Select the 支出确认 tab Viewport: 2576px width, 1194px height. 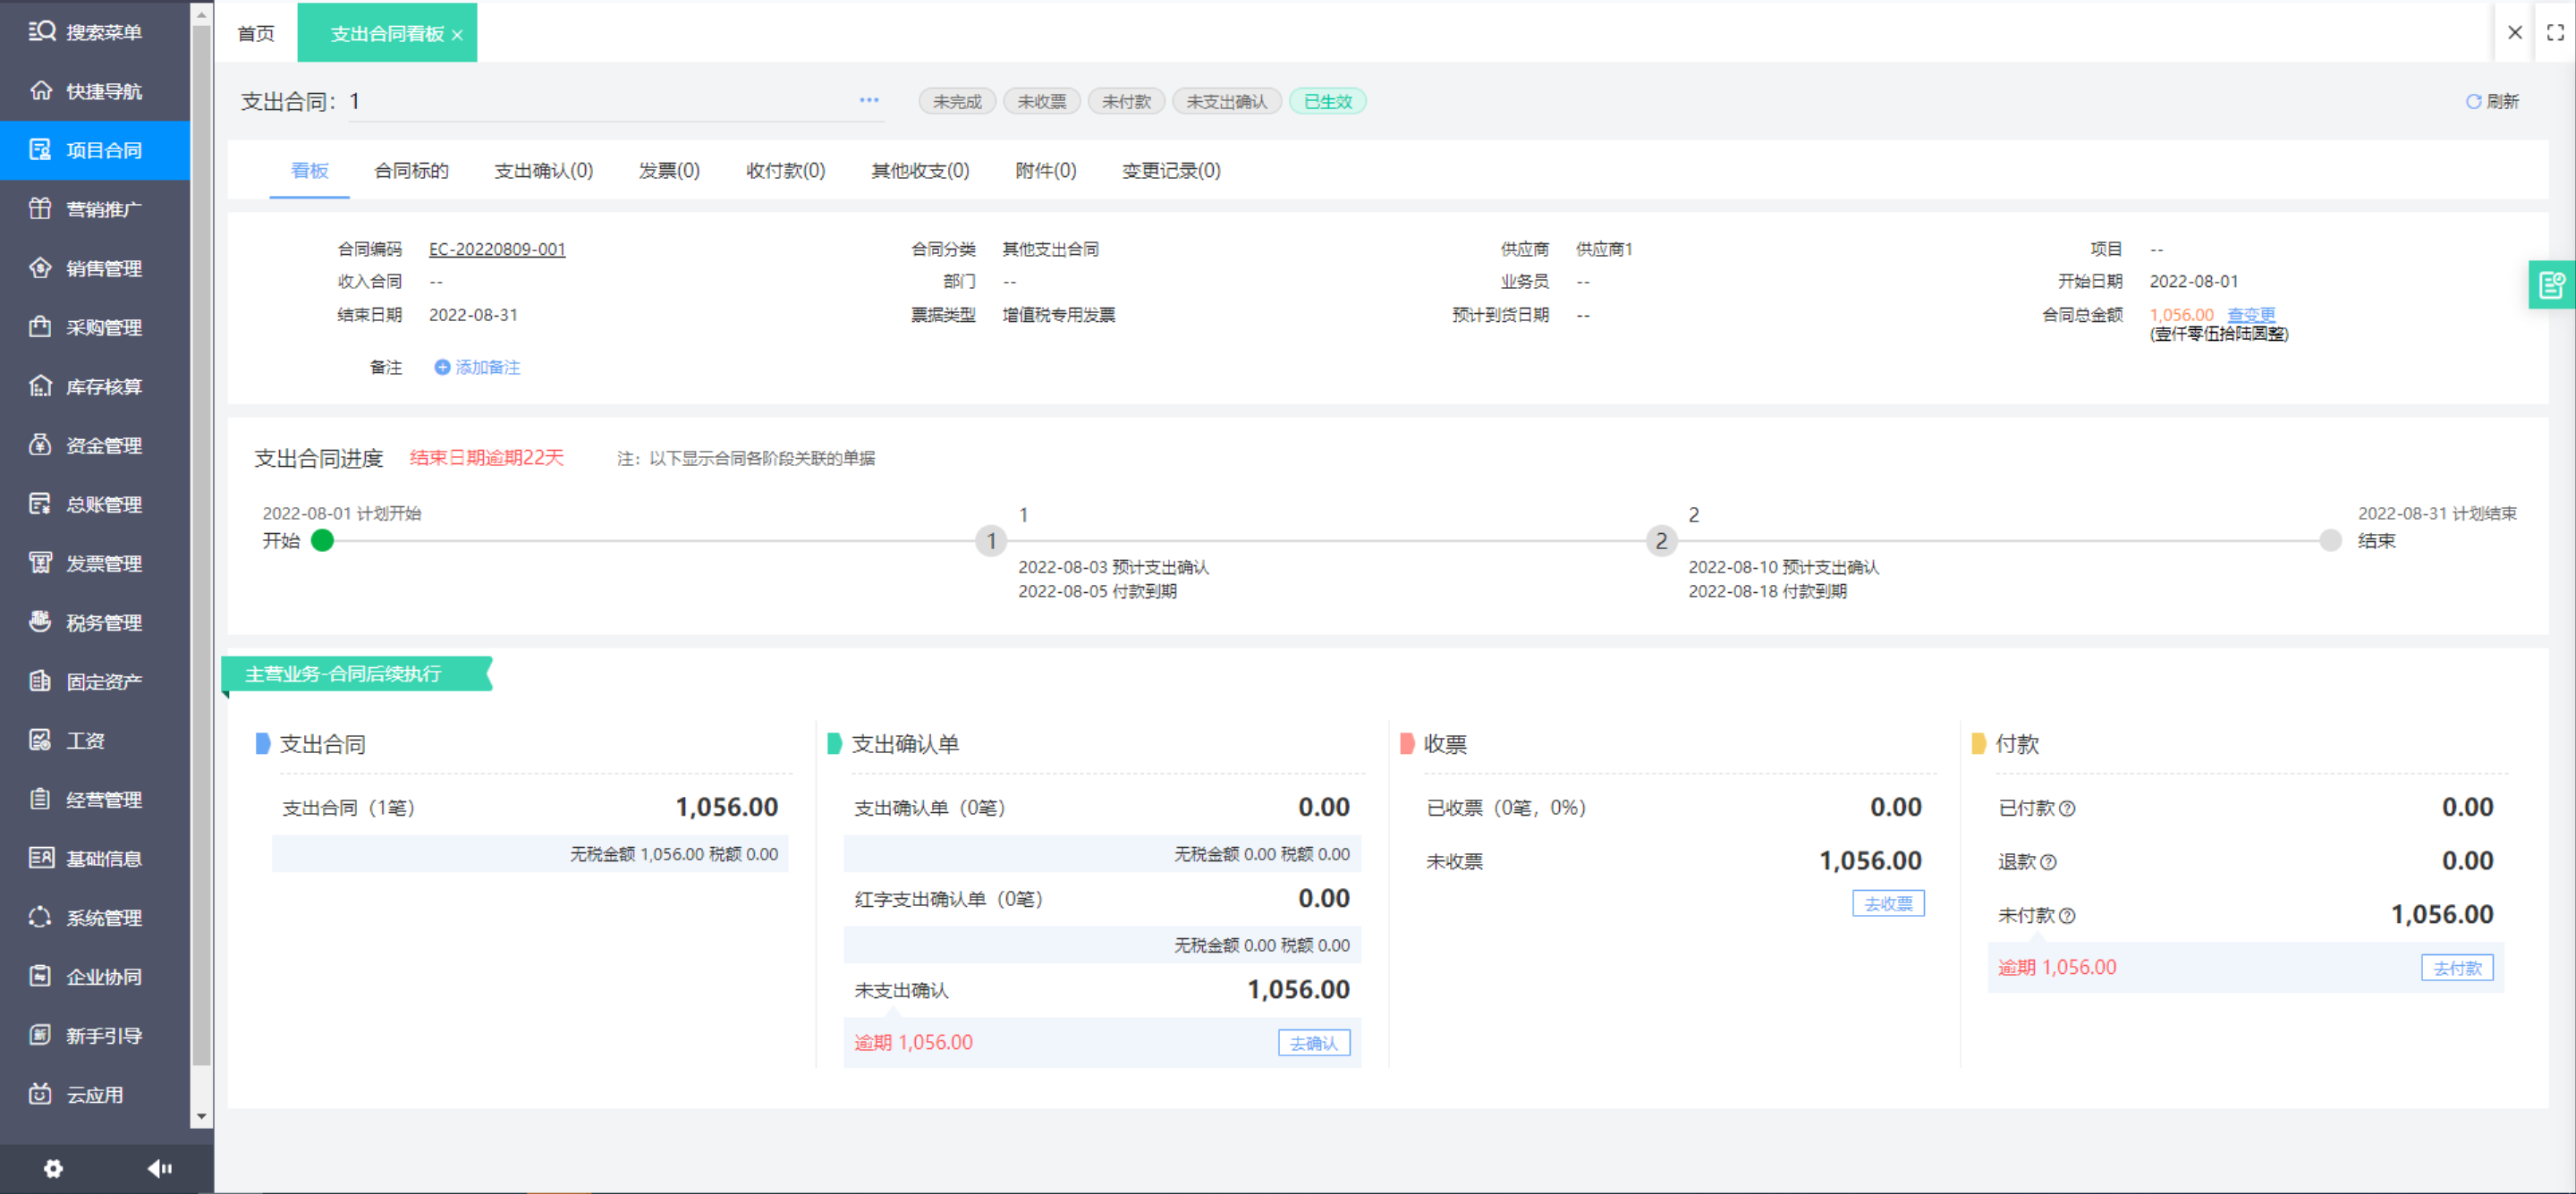542,169
